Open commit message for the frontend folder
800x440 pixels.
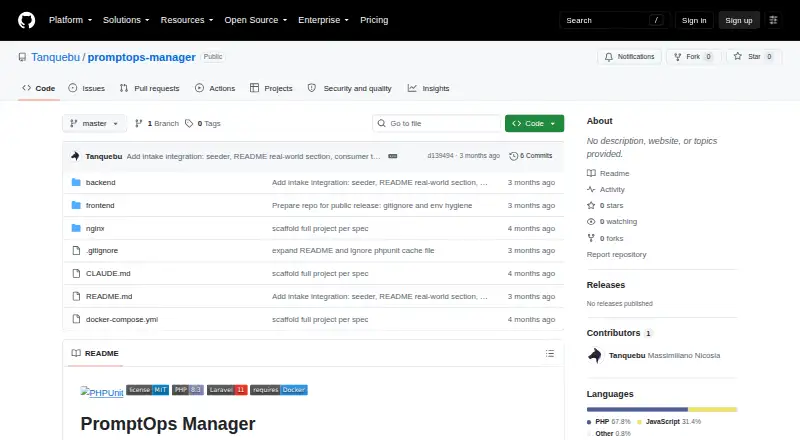point(372,205)
